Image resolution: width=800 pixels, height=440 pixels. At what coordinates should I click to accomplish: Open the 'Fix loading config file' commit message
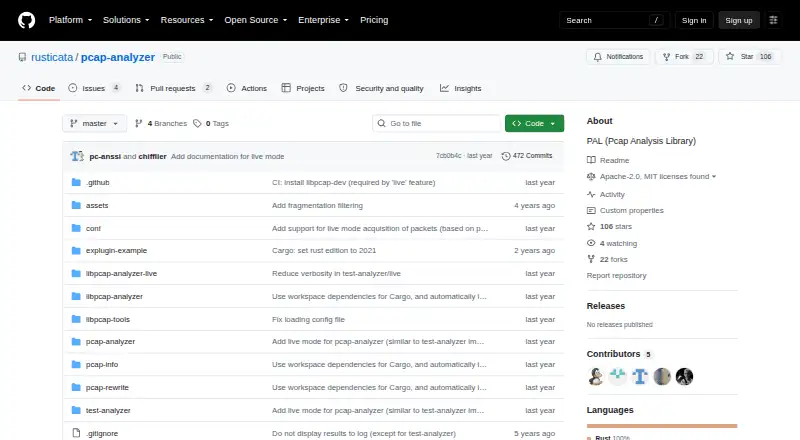pos(308,320)
